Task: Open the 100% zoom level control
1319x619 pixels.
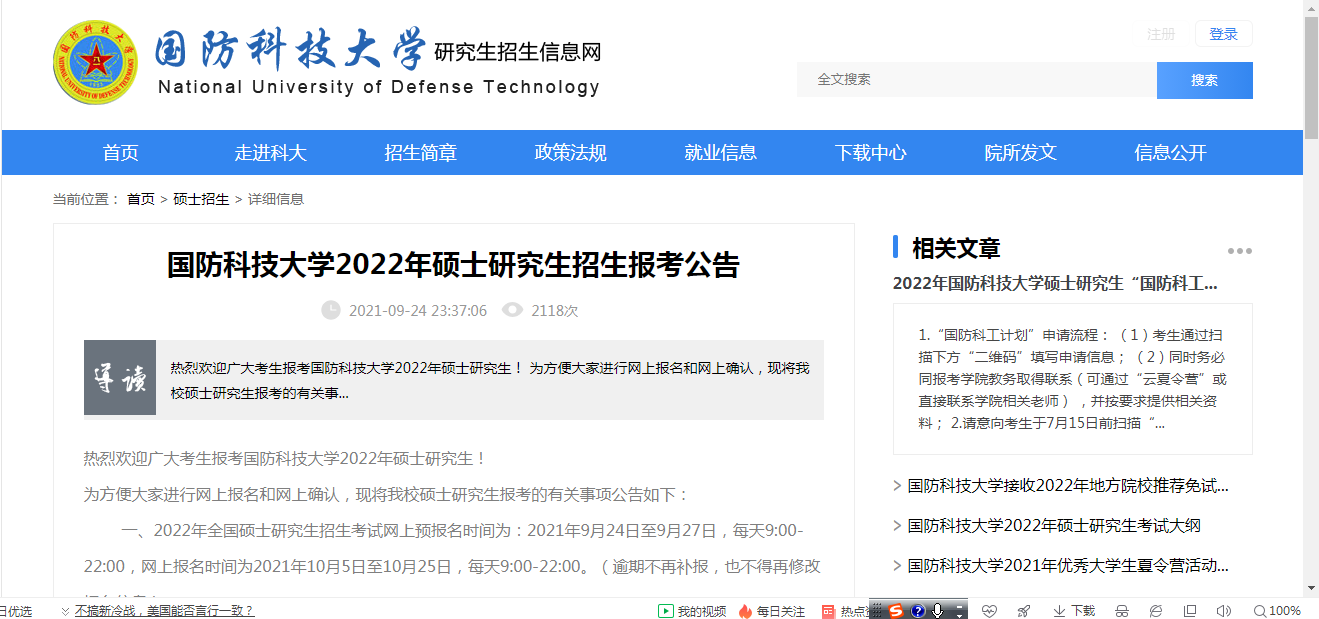Action: tap(1277, 611)
